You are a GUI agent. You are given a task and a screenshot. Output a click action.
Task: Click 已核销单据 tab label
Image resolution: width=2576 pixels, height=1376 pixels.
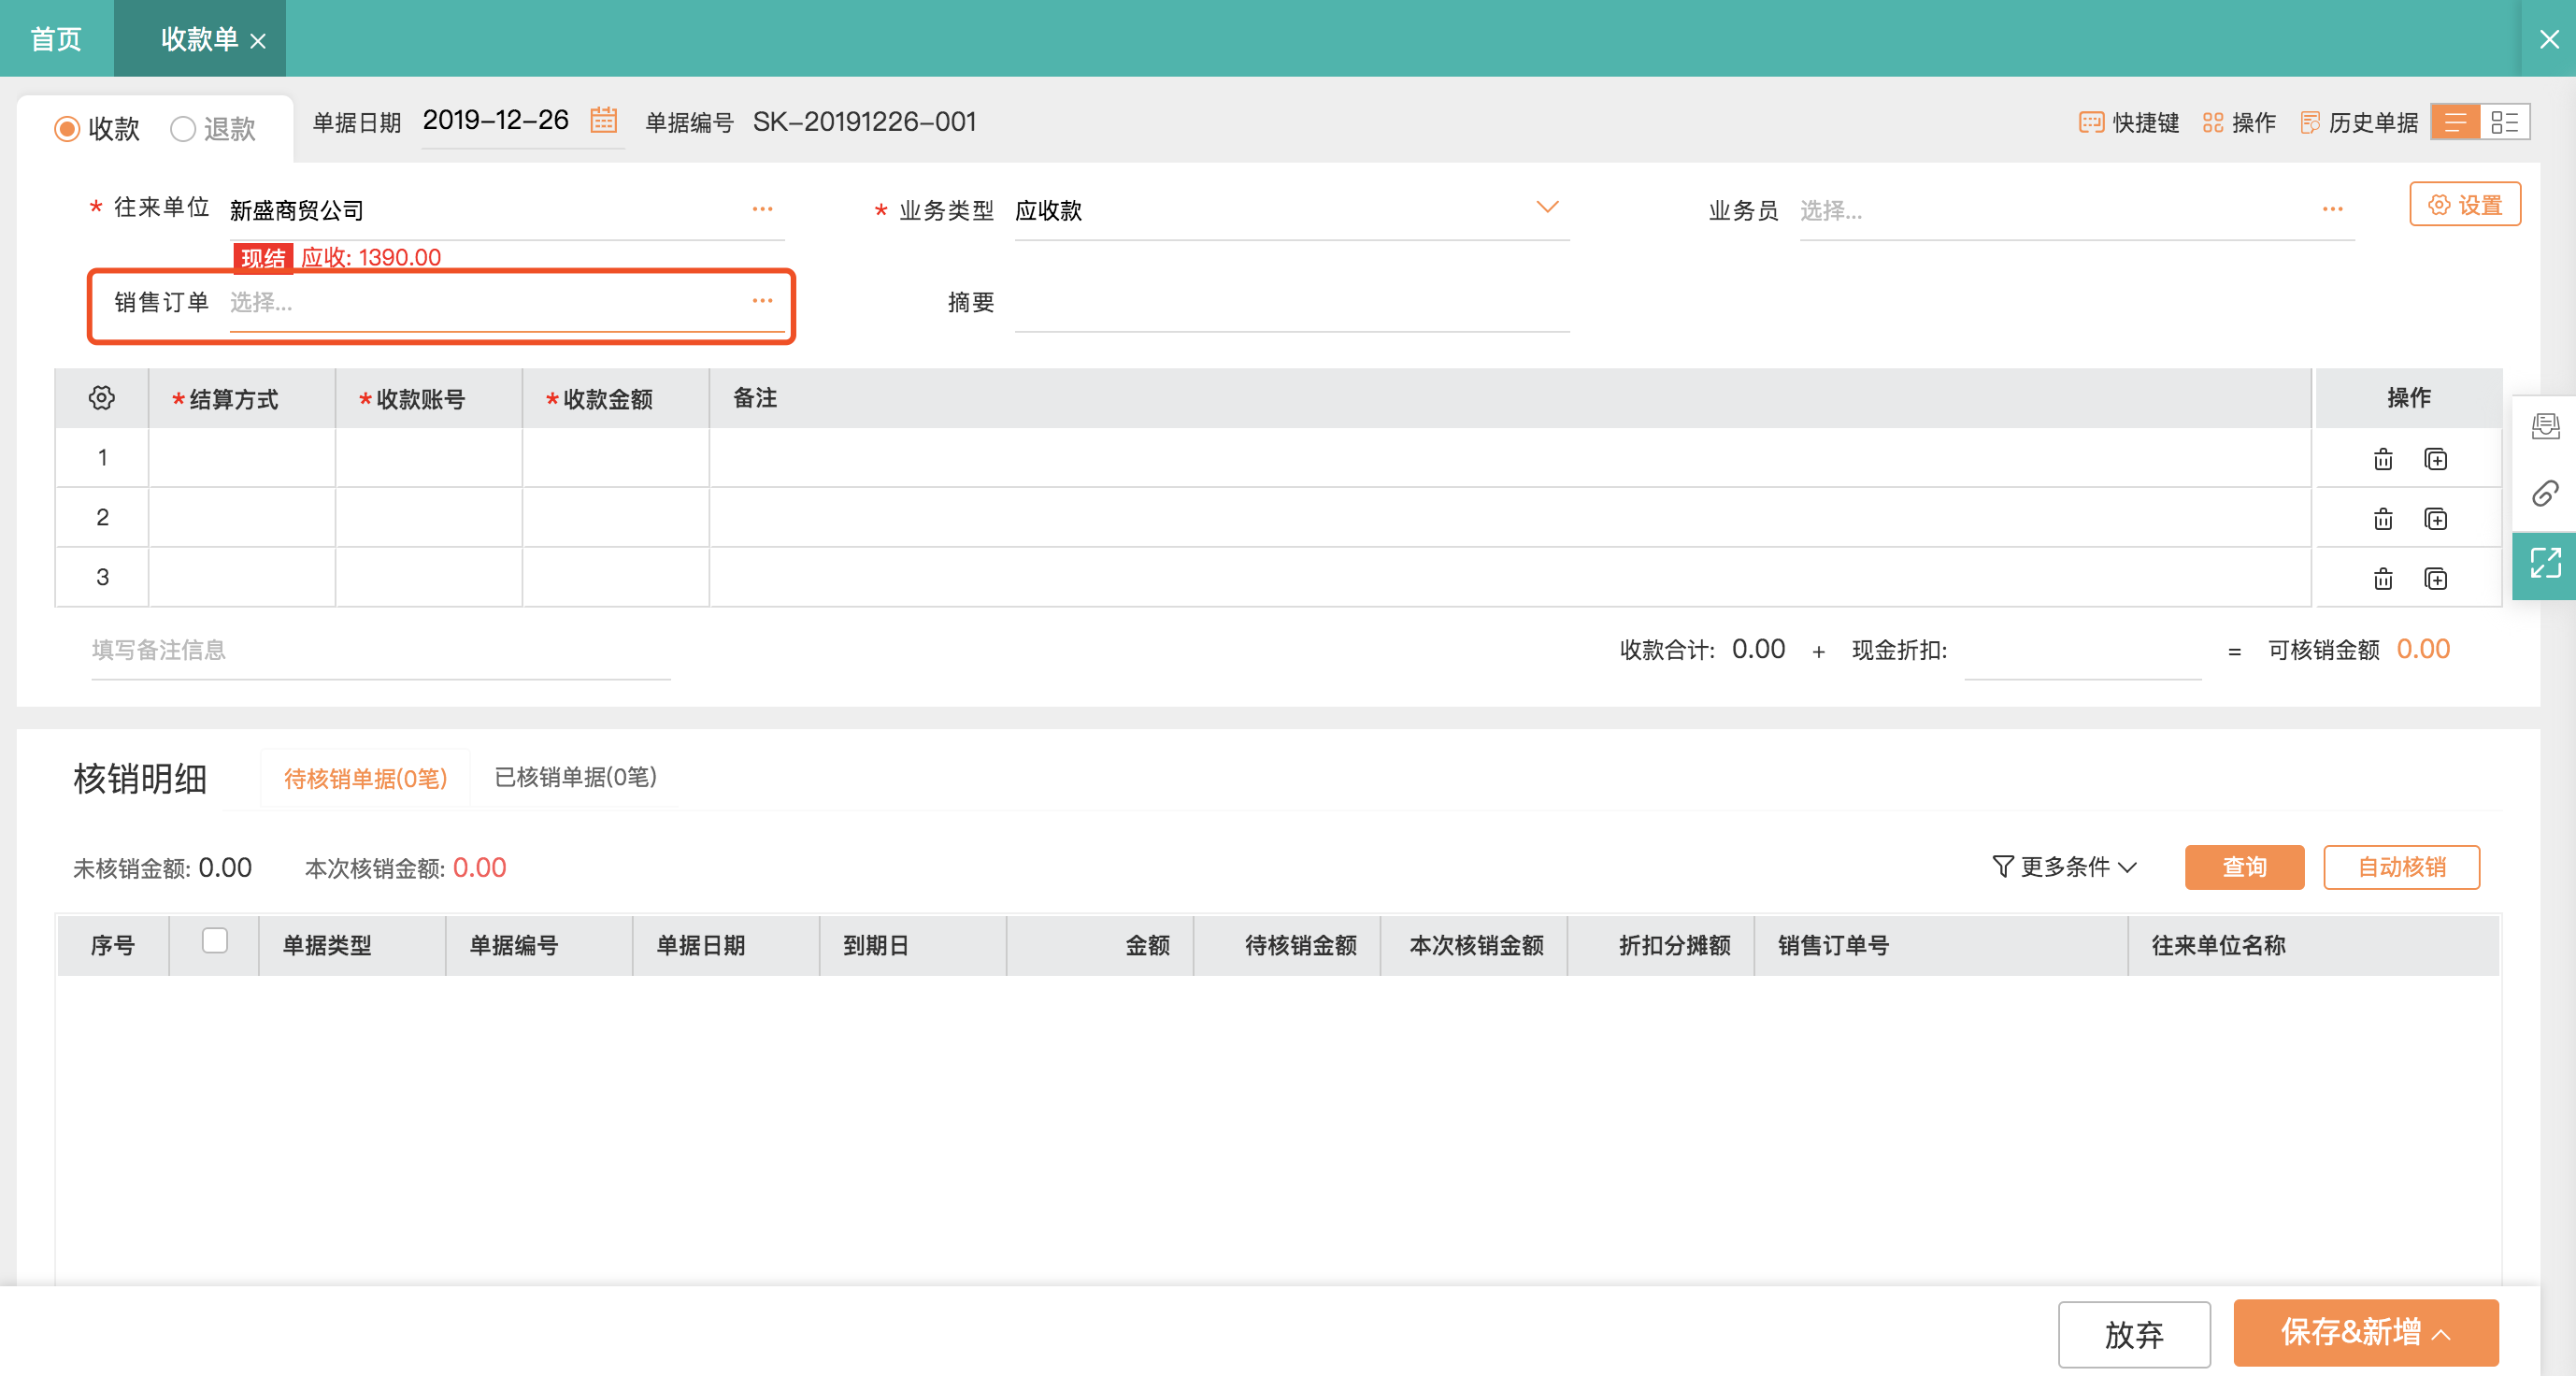[574, 779]
